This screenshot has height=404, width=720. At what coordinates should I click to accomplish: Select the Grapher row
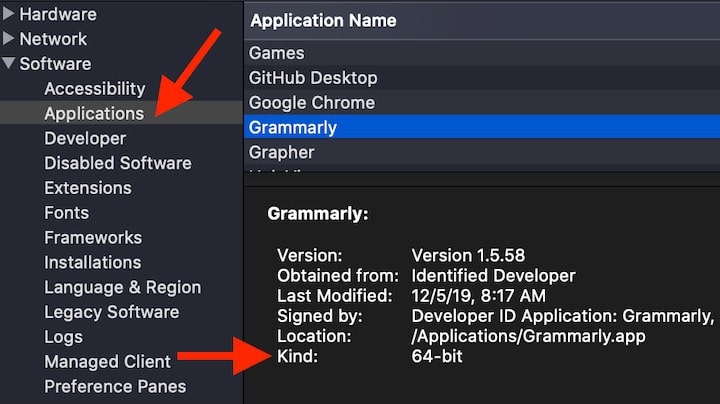click(482, 152)
